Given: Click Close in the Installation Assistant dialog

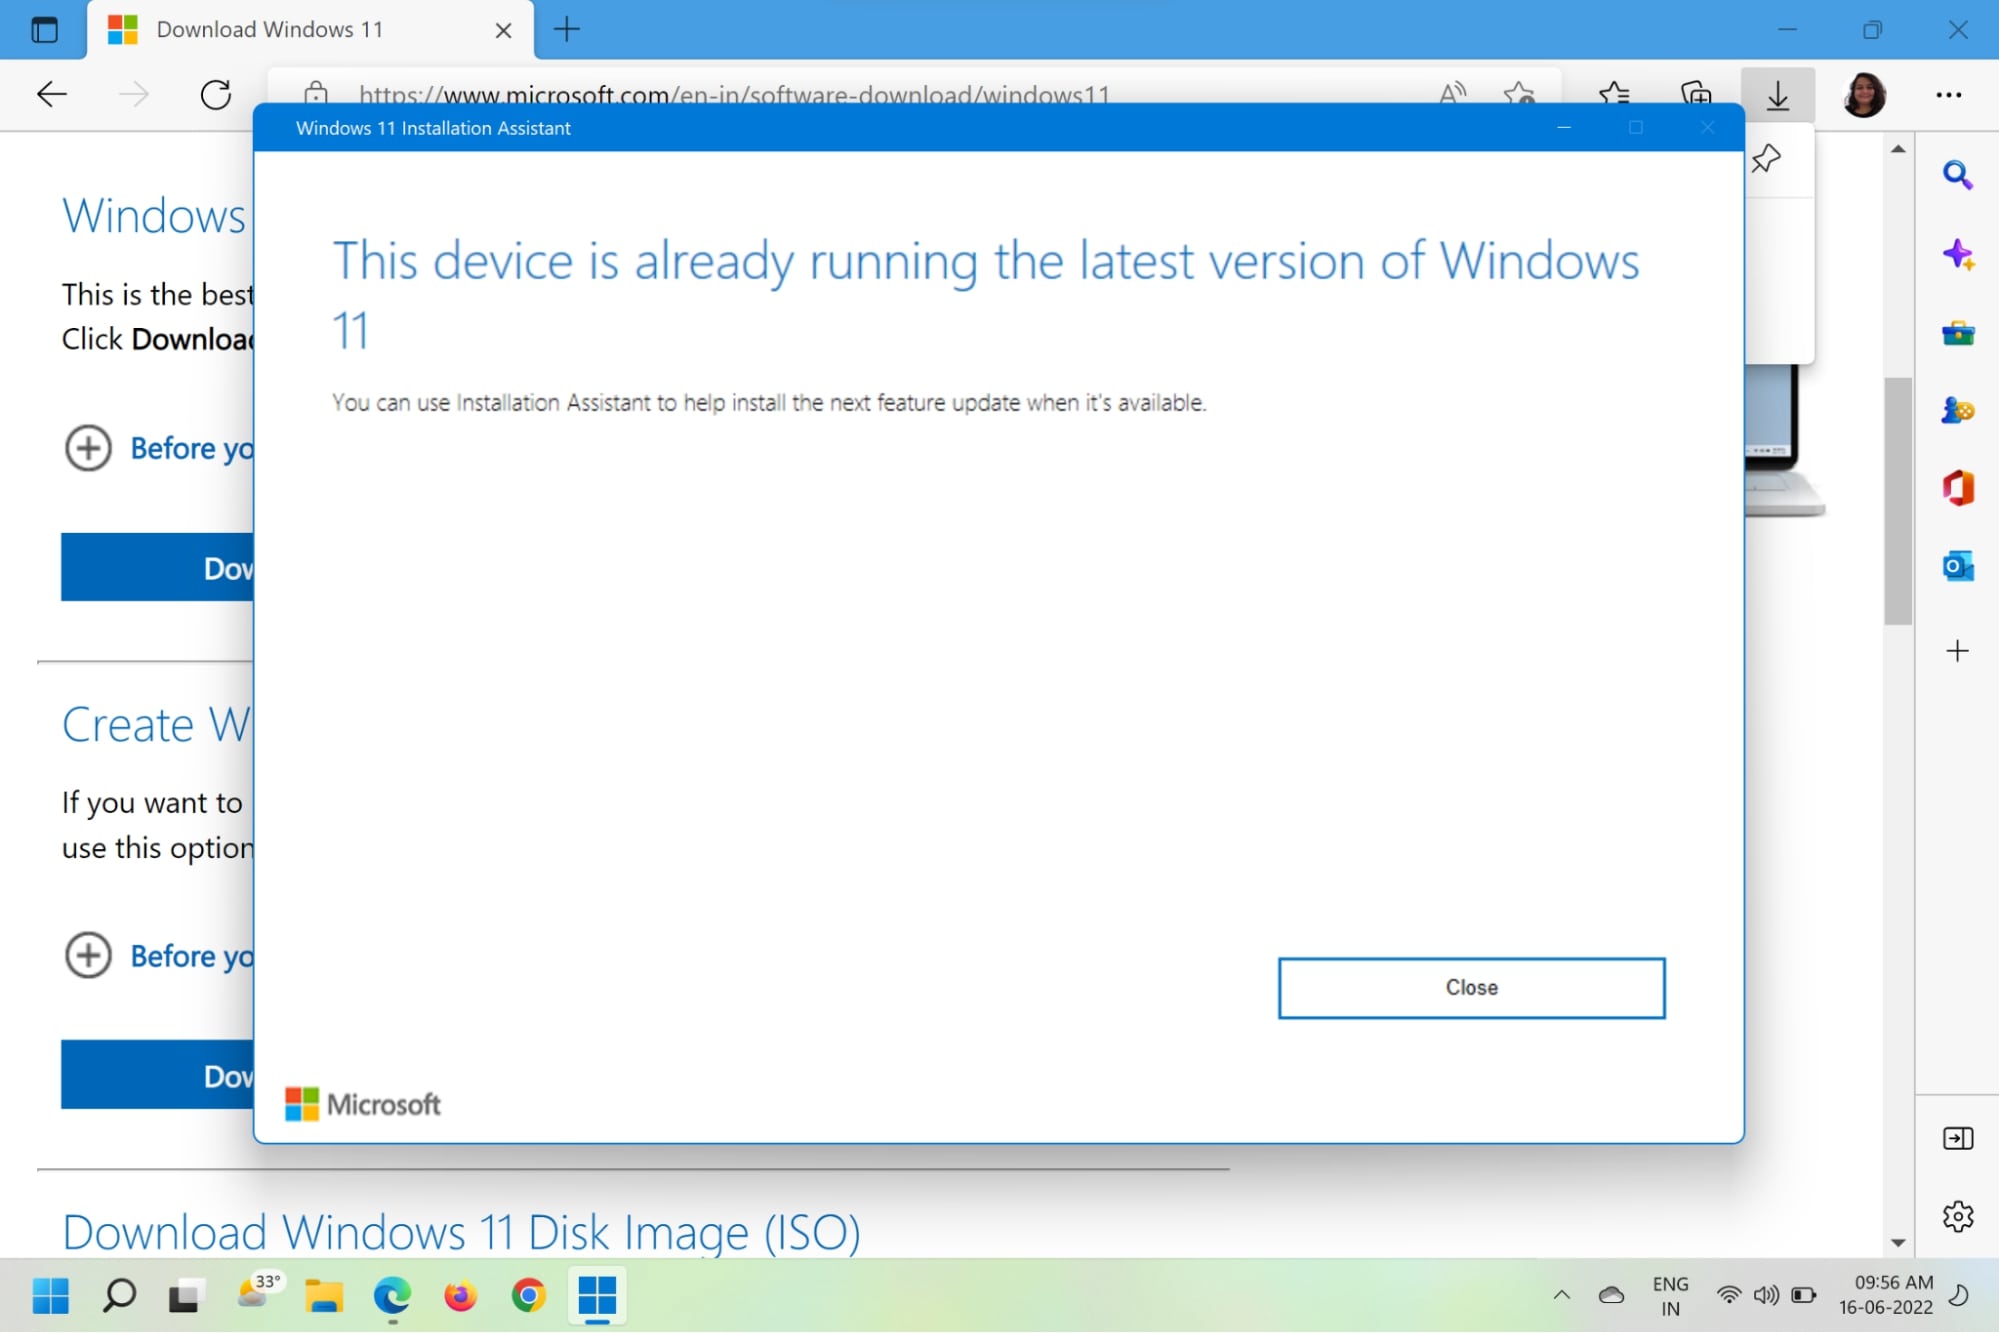Looking at the screenshot, I should tap(1470, 987).
